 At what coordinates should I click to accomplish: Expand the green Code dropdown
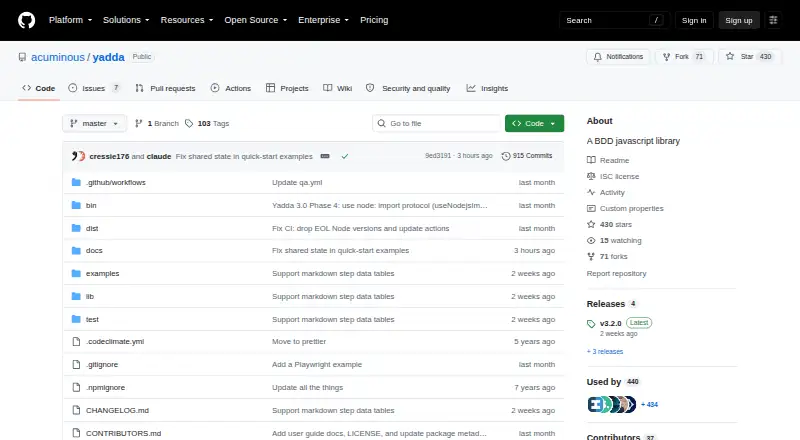[x=534, y=124]
